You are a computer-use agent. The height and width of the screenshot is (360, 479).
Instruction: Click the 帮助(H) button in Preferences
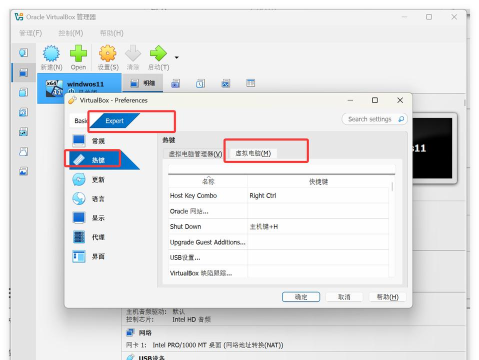point(387,297)
